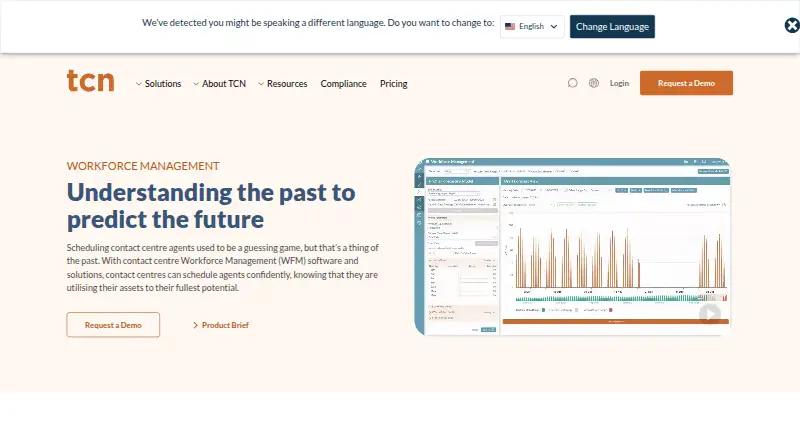800x440 pixels.
Task: Open the Product Brief link
Action: (220, 325)
